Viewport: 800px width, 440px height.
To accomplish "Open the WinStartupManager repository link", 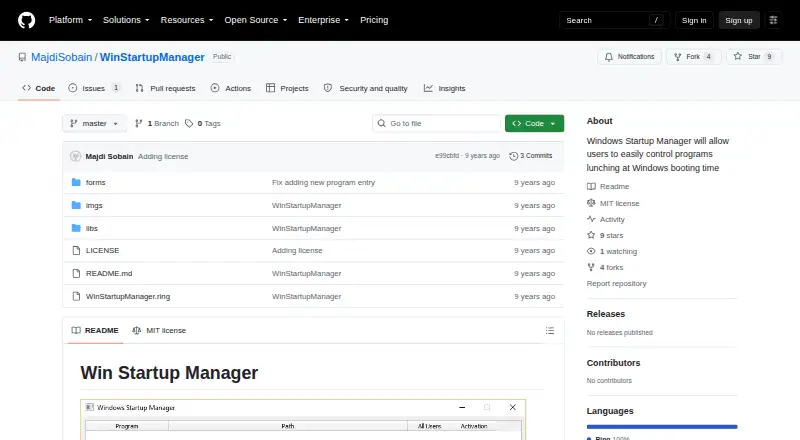I will pos(152,57).
